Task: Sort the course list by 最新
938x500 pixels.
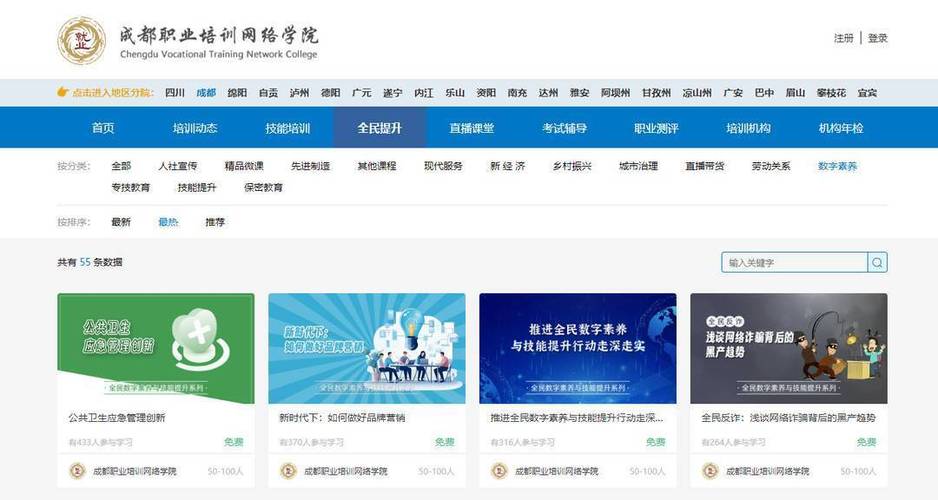Action: pyautogui.click(x=121, y=222)
